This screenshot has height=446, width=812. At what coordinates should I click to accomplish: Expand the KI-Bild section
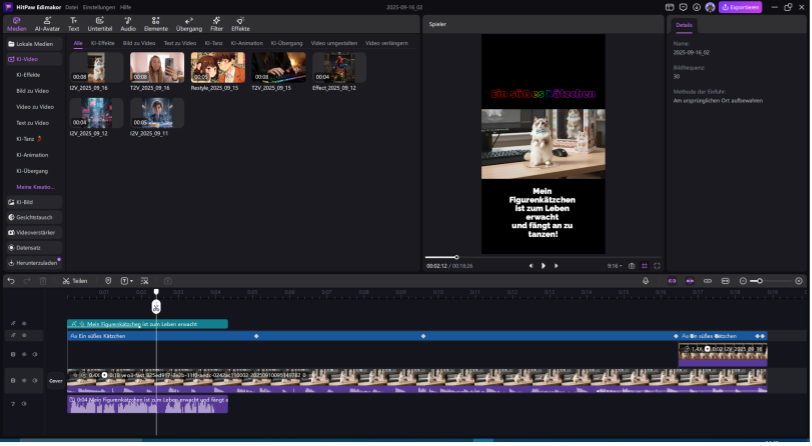(x=34, y=203)
